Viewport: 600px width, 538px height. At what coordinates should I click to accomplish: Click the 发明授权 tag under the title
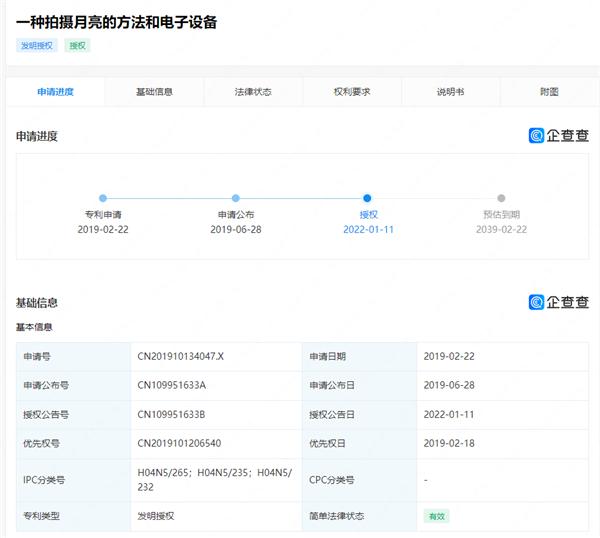pos(37,46)
